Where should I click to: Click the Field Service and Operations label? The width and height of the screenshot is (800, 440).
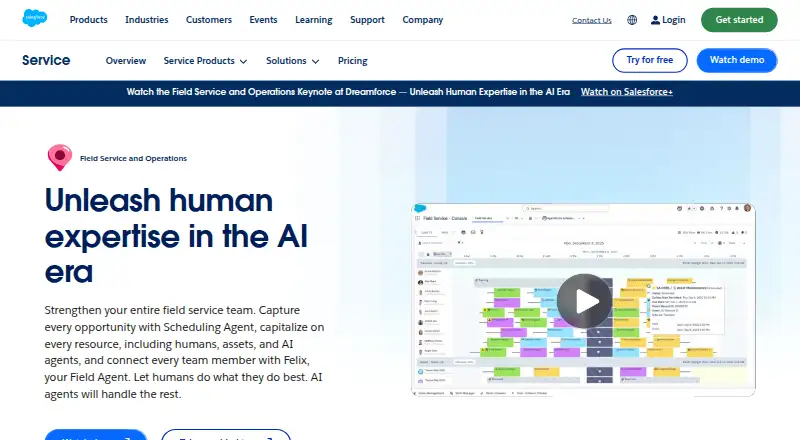tap(133, 158)
